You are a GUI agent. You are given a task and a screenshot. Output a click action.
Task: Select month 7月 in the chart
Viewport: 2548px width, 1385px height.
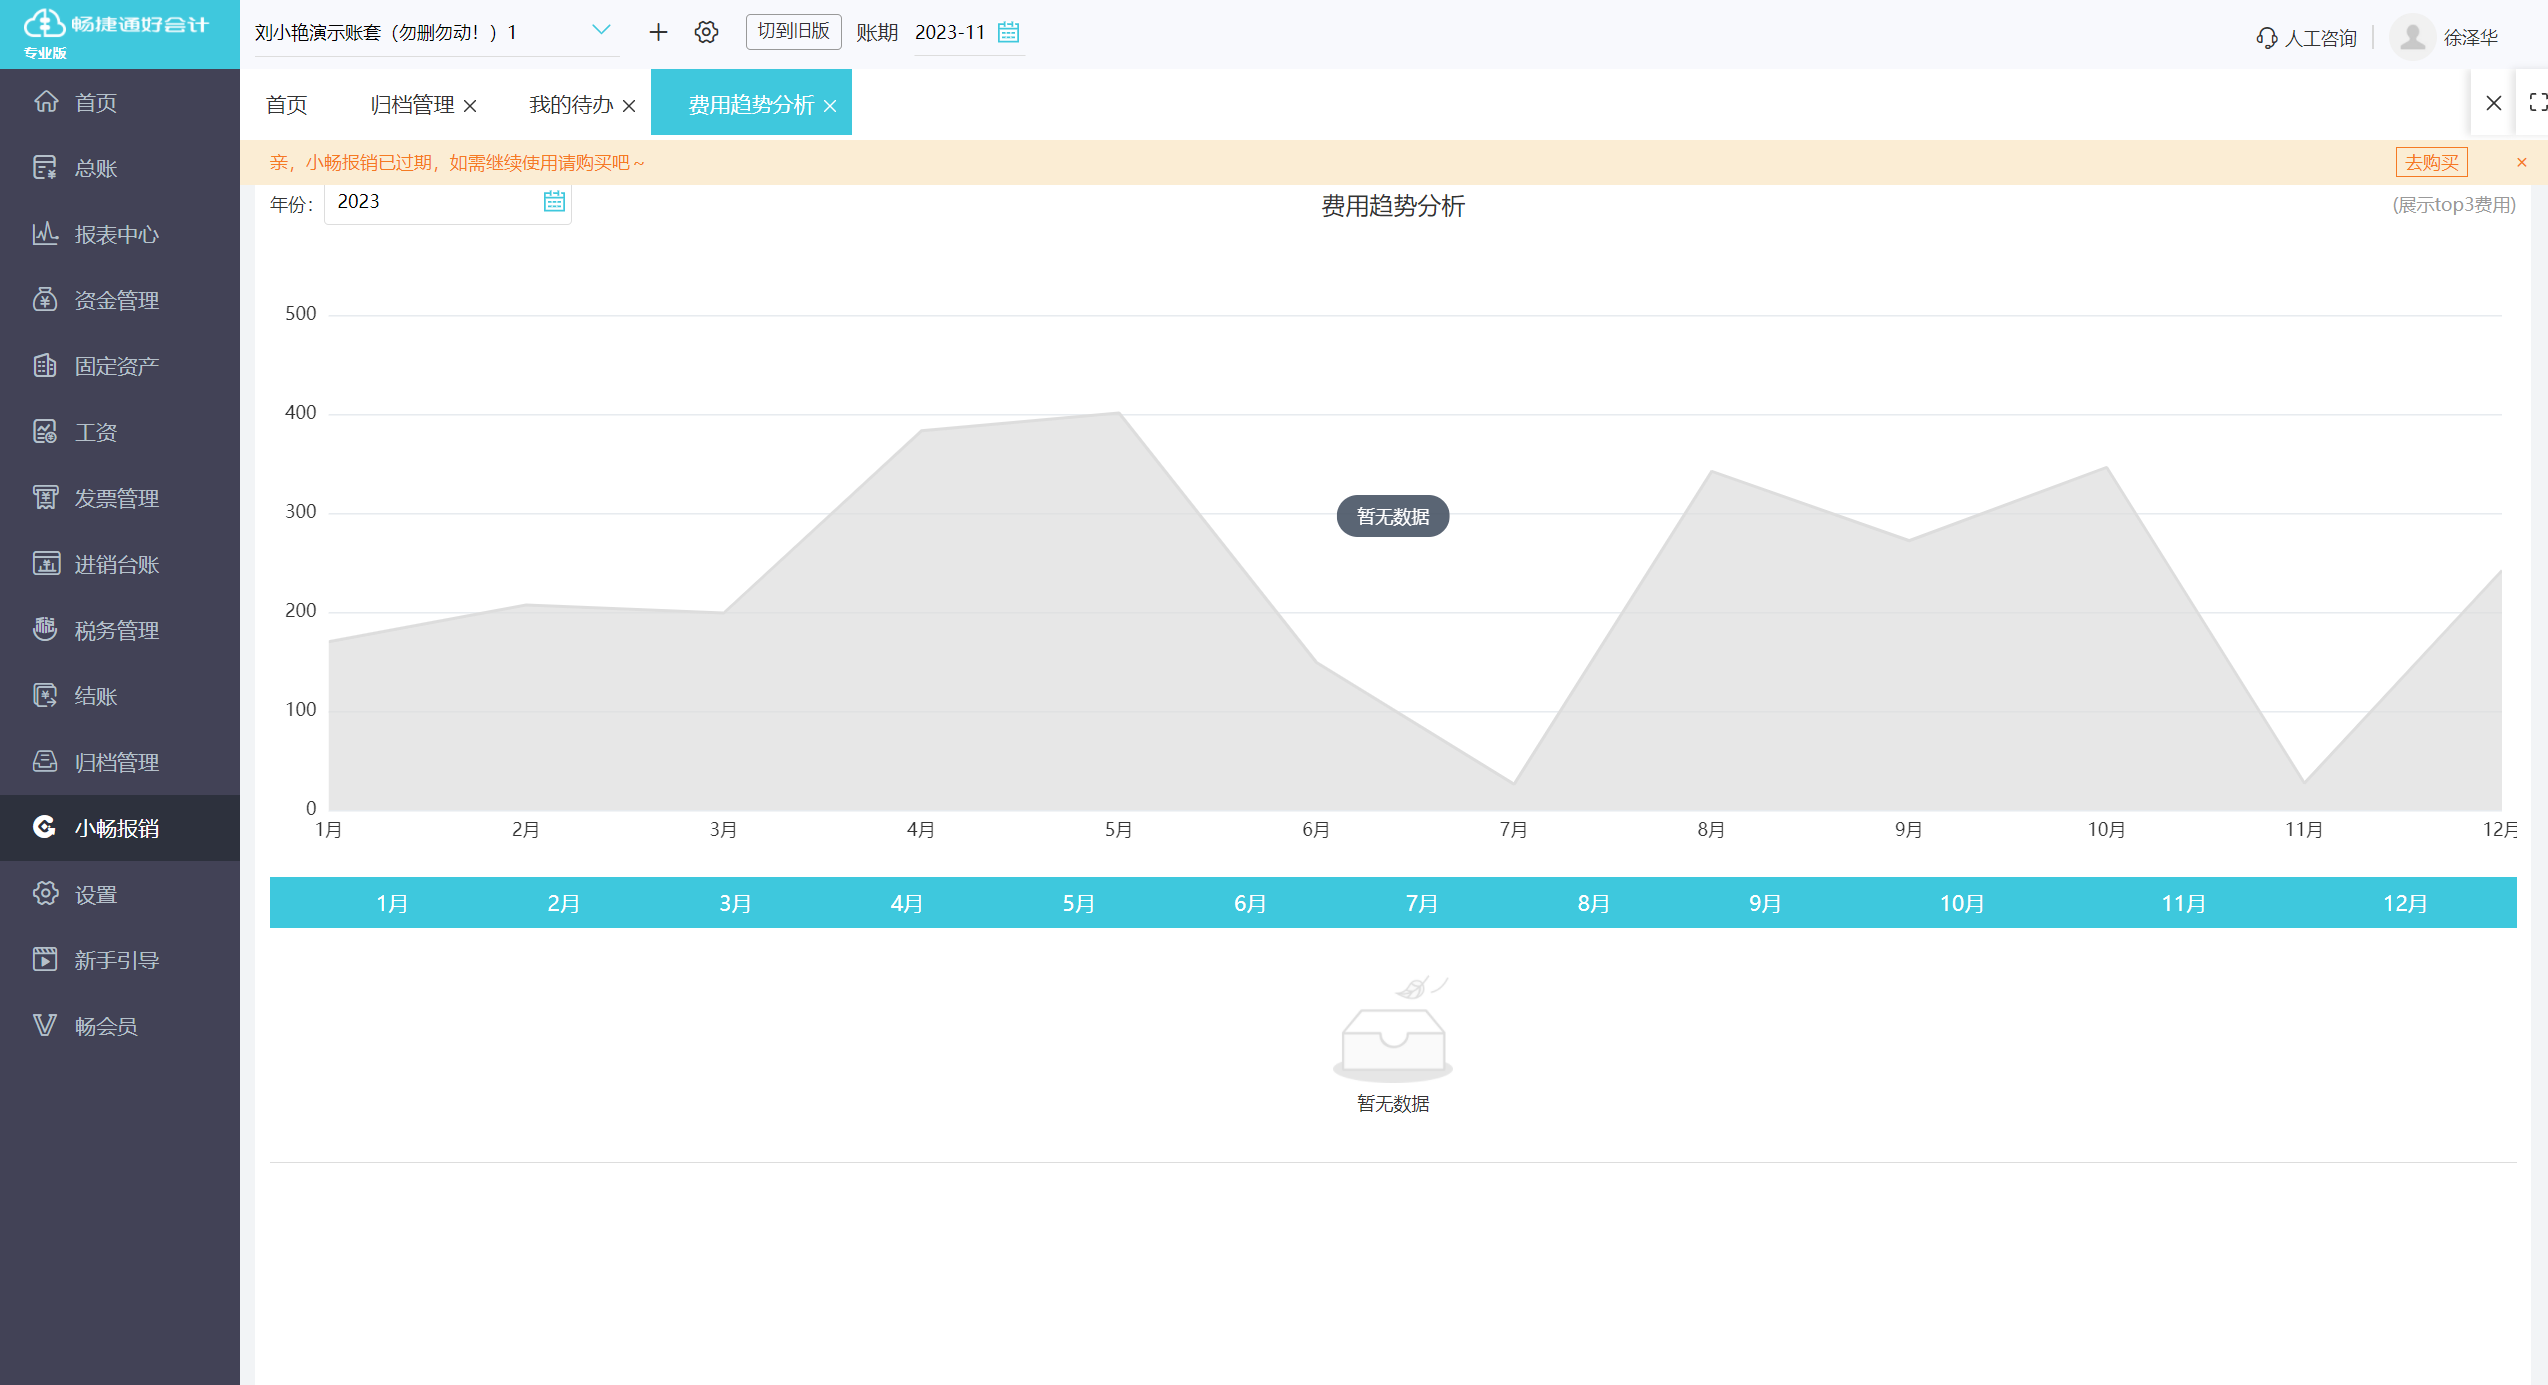pyautogui.click(x=1417, y=902)
